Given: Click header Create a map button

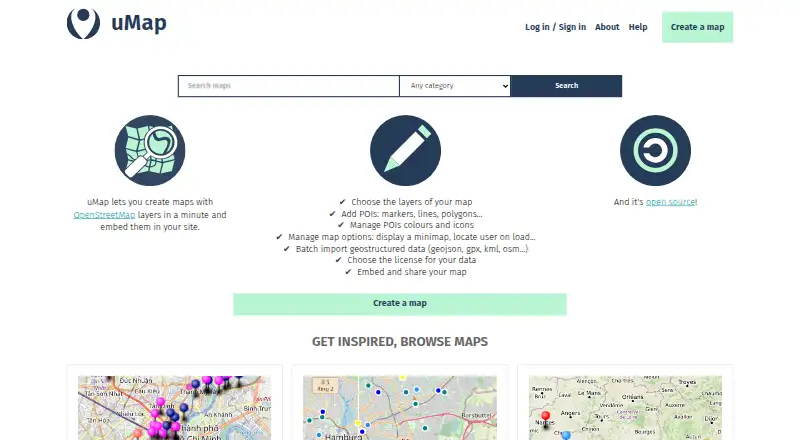Looking at the screenshot, I should point(697,27).
